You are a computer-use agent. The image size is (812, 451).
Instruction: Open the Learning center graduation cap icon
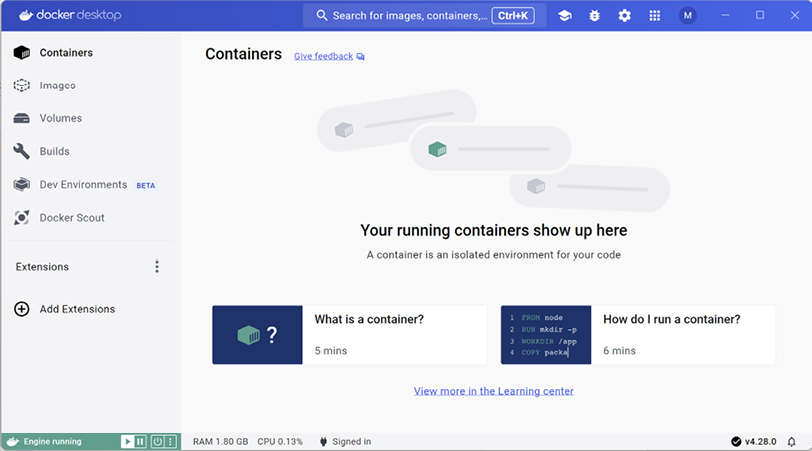pos(565,16)
